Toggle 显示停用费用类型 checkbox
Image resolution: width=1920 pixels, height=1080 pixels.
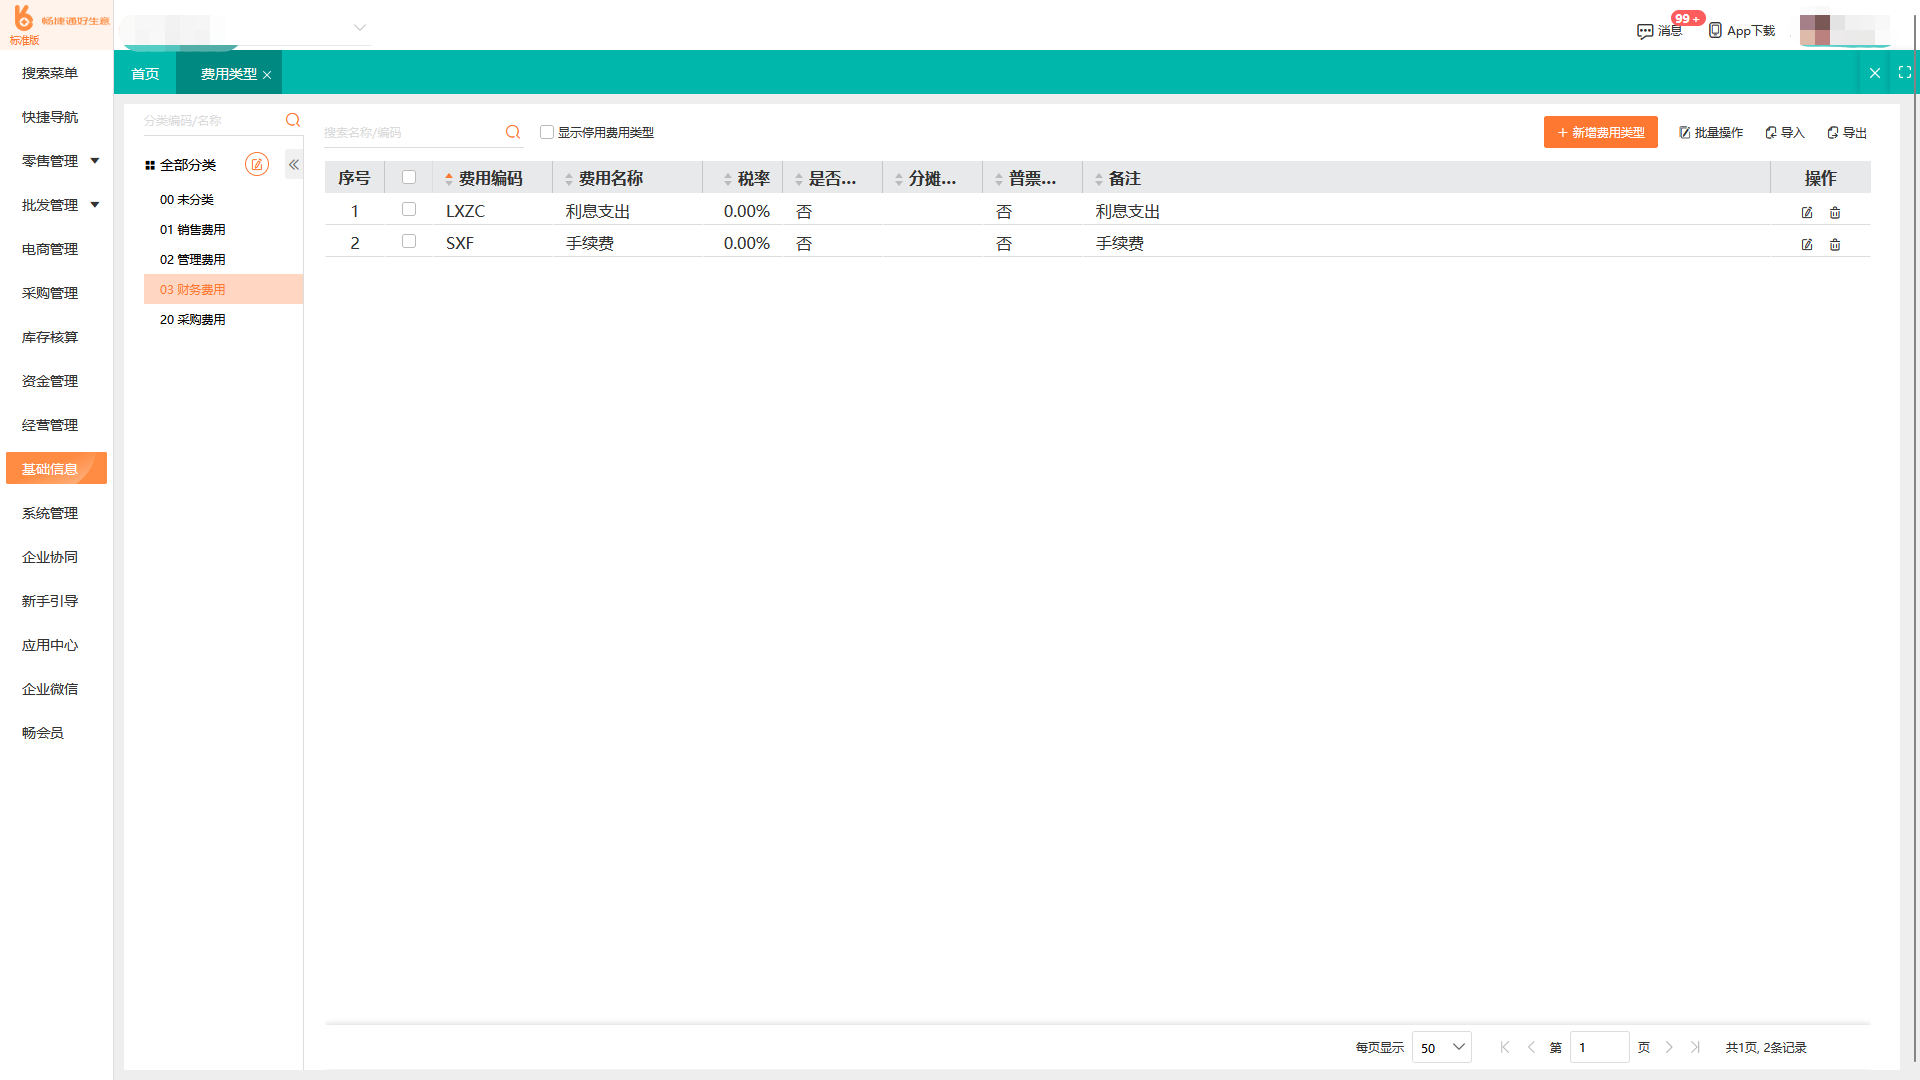(x=546, y=132)
